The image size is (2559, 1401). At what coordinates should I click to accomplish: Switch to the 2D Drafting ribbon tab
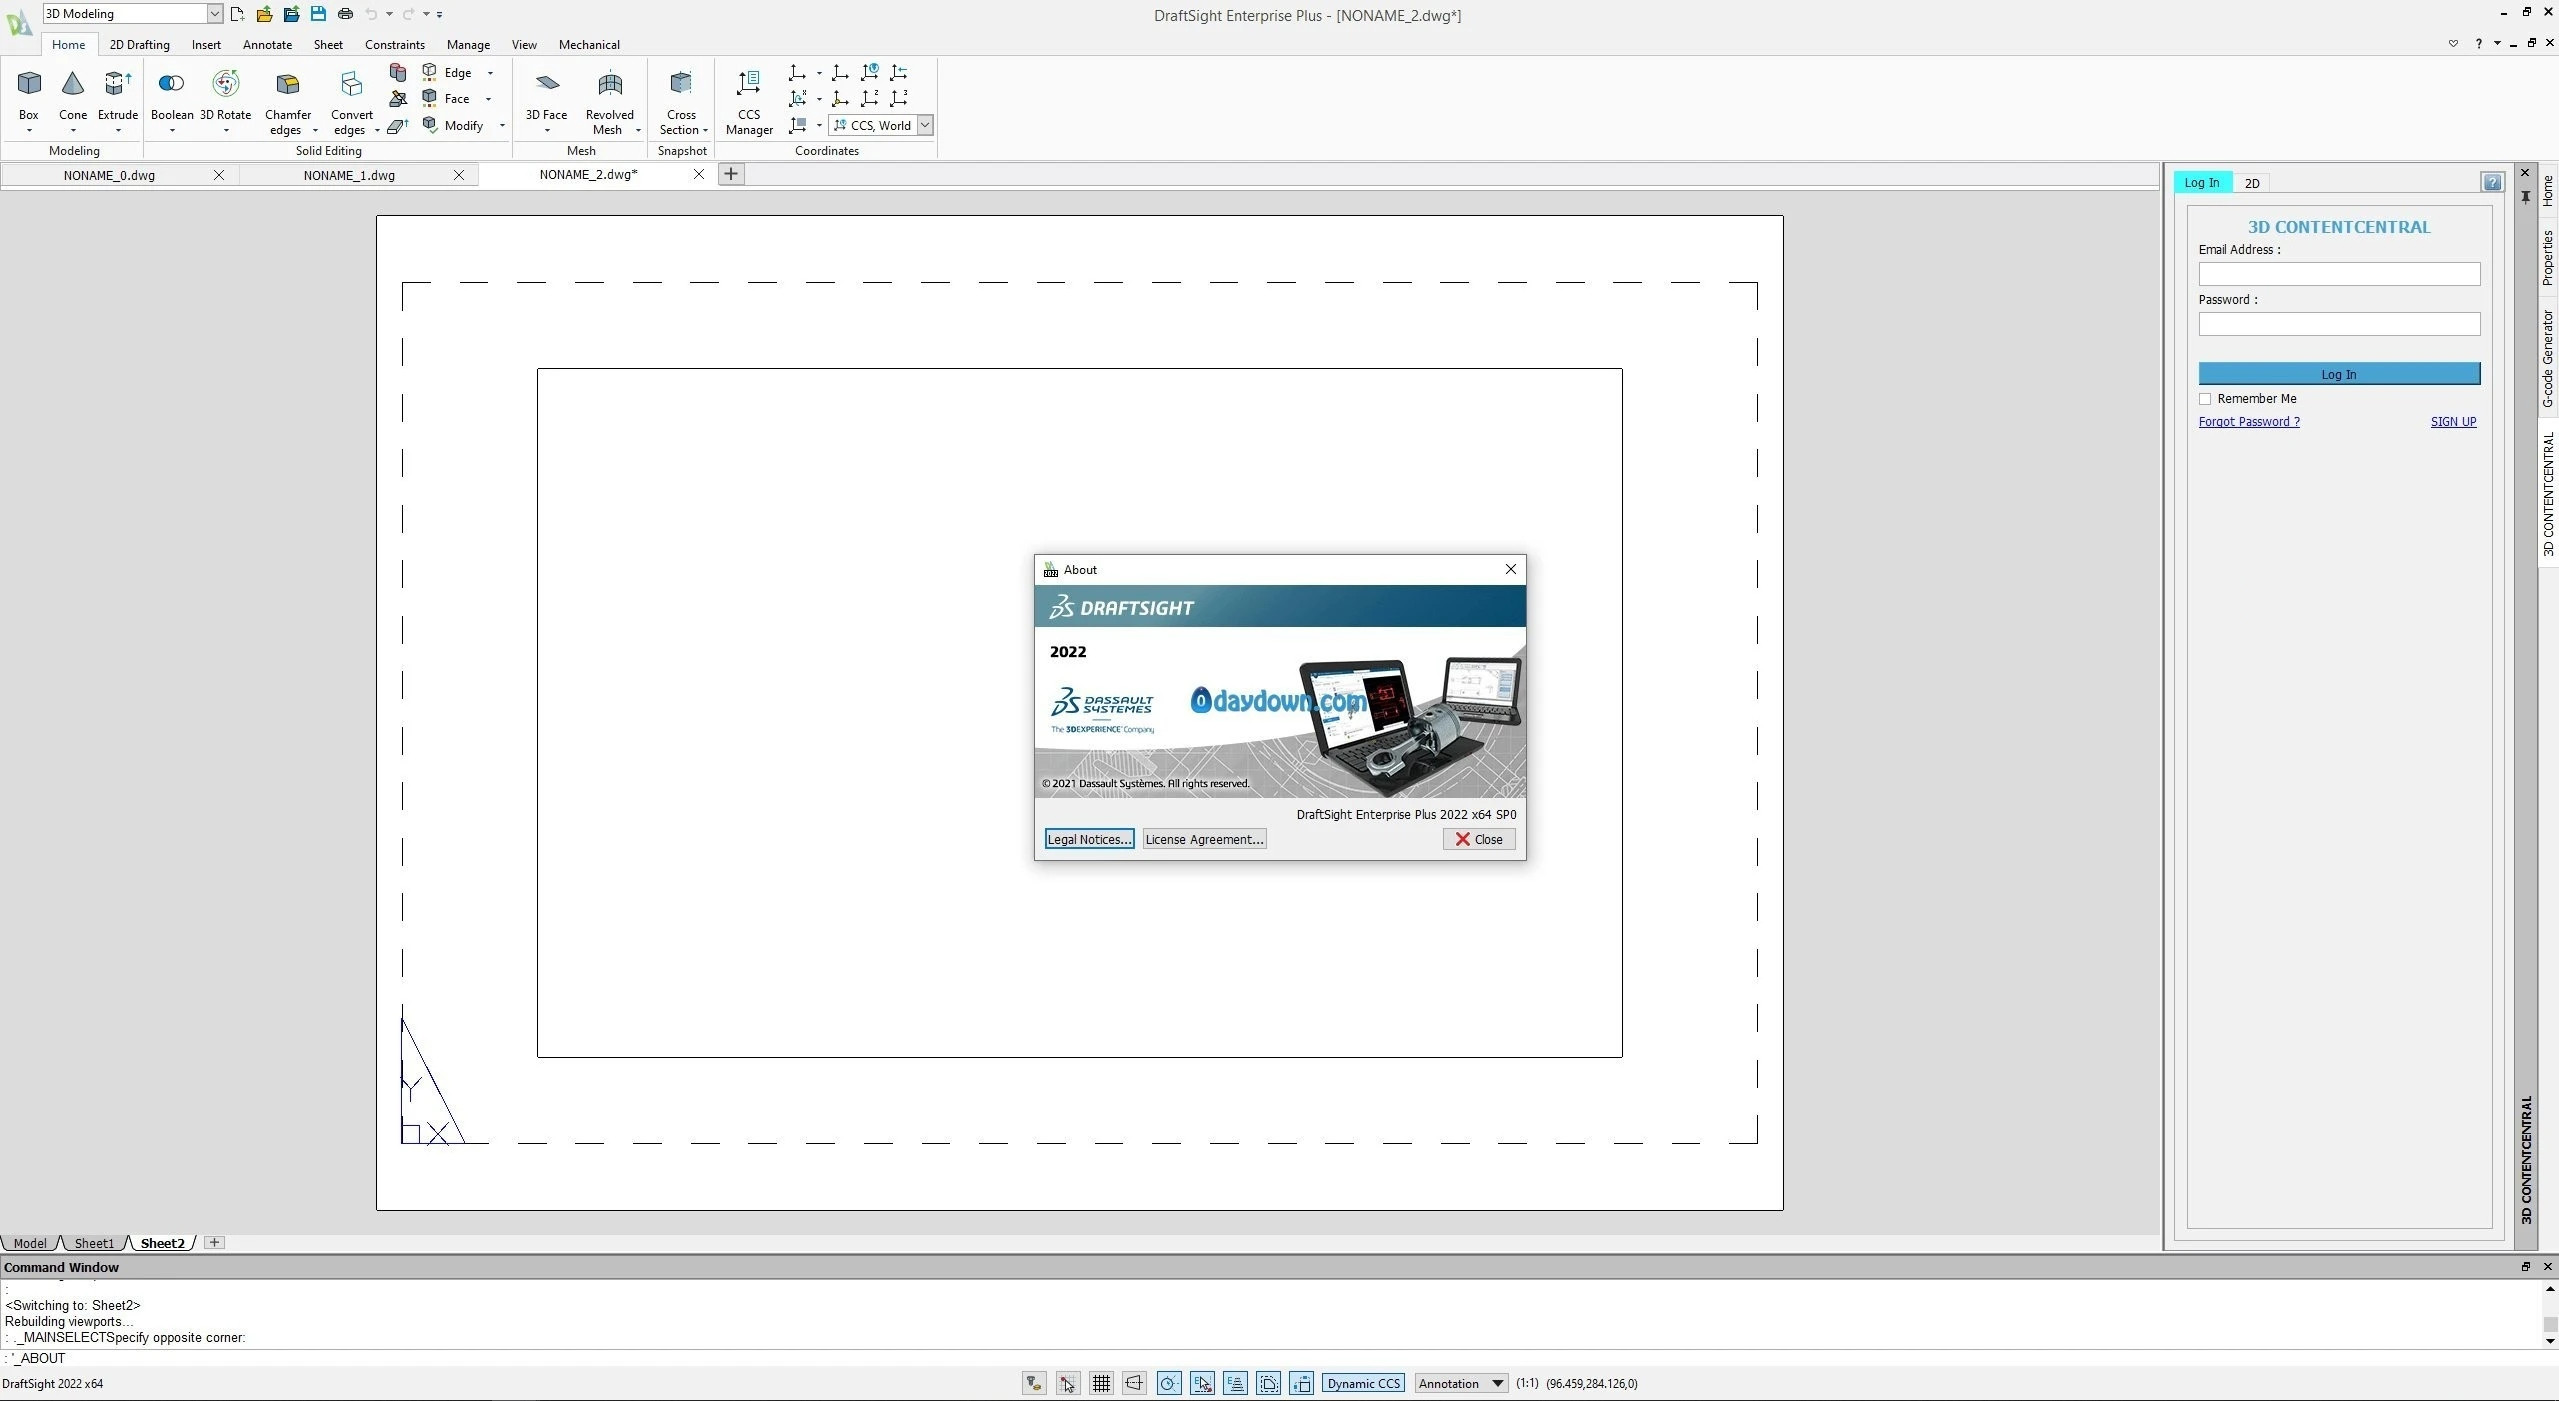coord(138,44)
